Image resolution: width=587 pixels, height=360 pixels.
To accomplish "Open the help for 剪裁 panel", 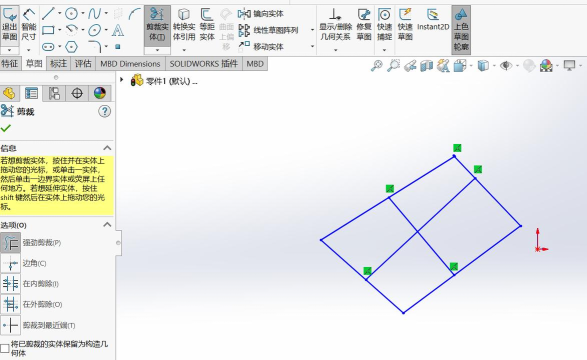I will (x=104, y=111).
